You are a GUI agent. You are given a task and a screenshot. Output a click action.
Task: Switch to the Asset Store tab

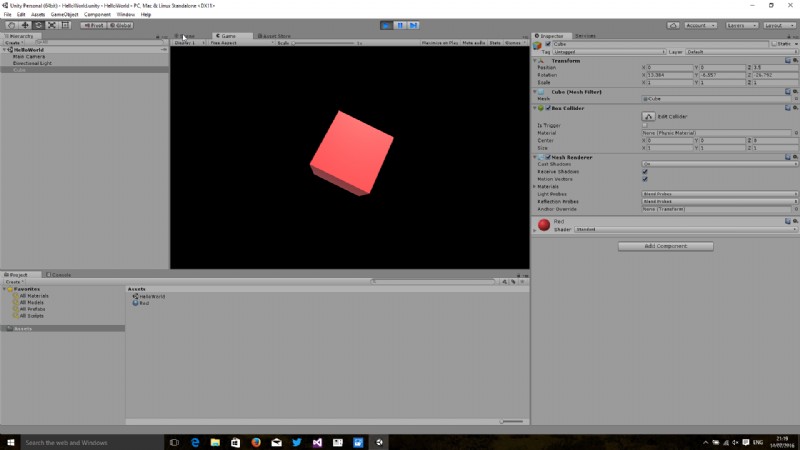[x=278, y=36]
